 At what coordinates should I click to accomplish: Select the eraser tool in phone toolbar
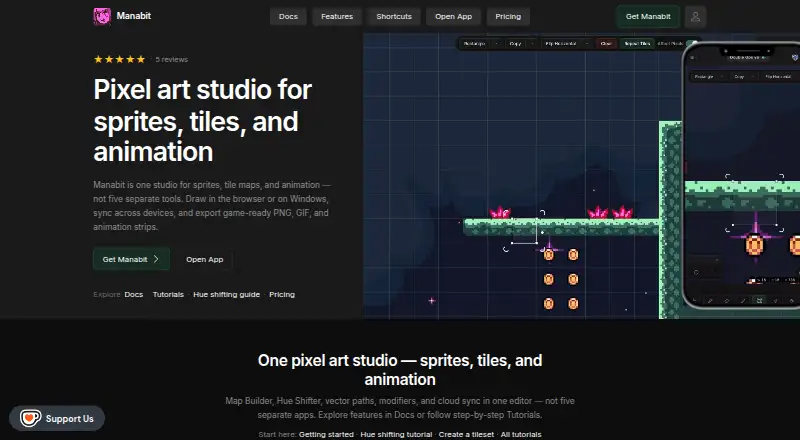coord(727,301)
